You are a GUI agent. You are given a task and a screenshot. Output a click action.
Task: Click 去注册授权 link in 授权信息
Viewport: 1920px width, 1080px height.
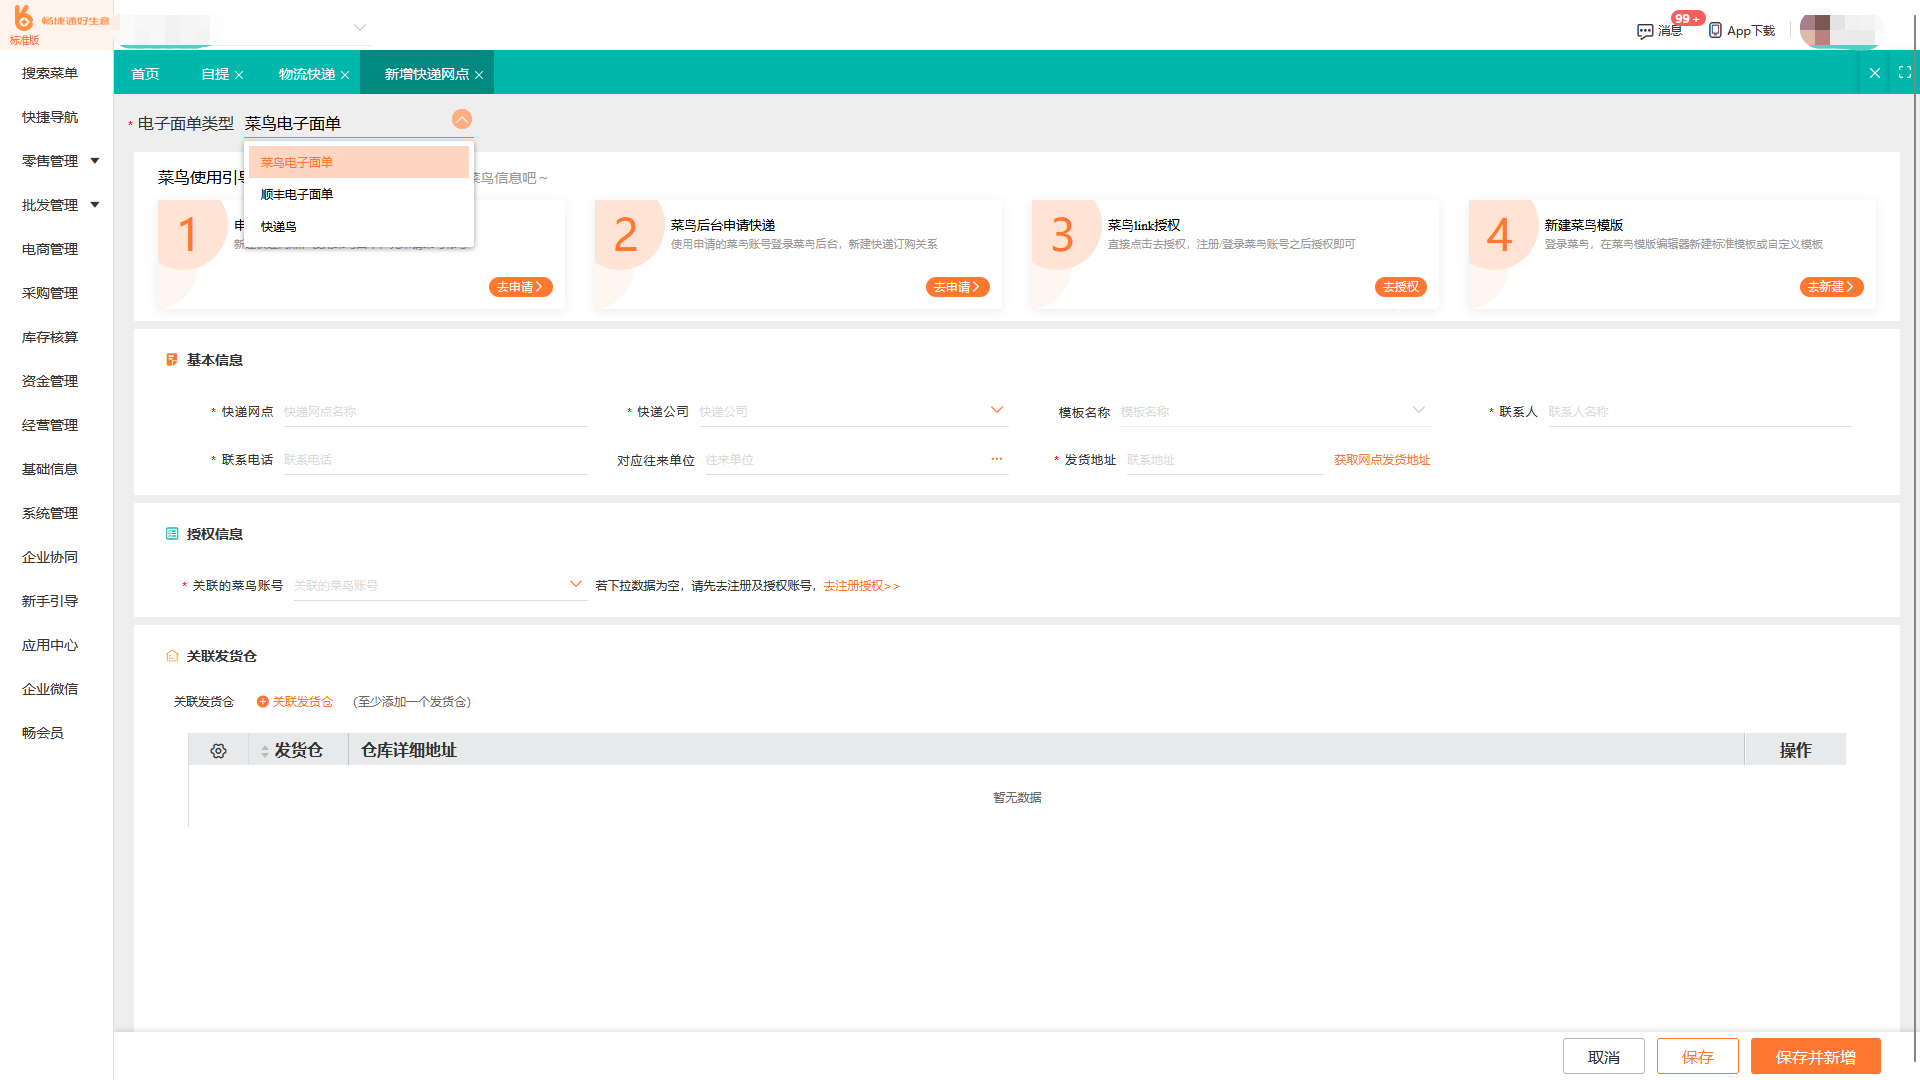(x=860, y=585)
